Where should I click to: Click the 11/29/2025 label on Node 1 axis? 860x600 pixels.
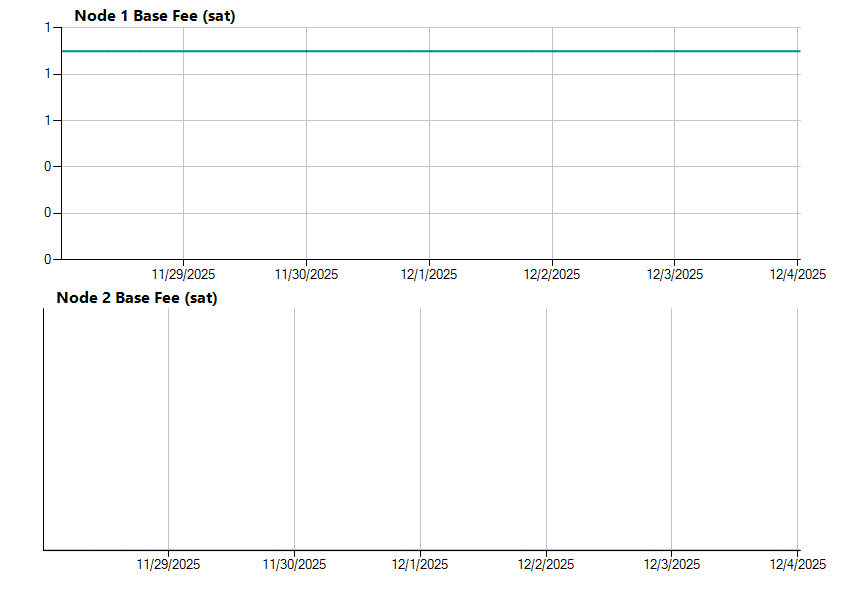[x=186, y=272]
